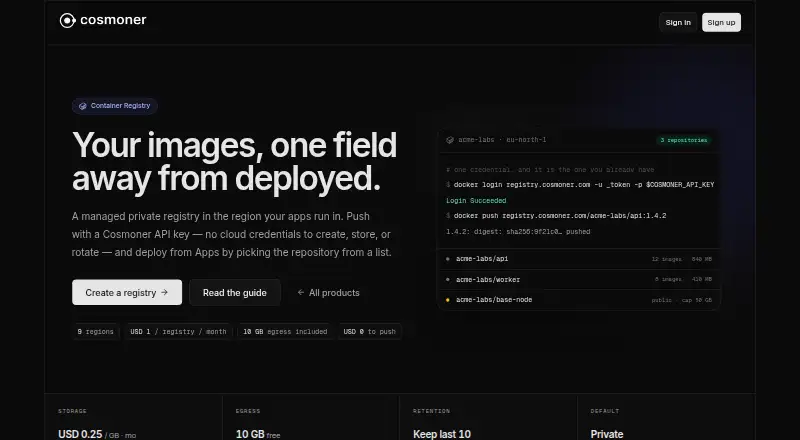Click the status dot of acme-labs/api
Screen dimensions: 800x440
448,259
